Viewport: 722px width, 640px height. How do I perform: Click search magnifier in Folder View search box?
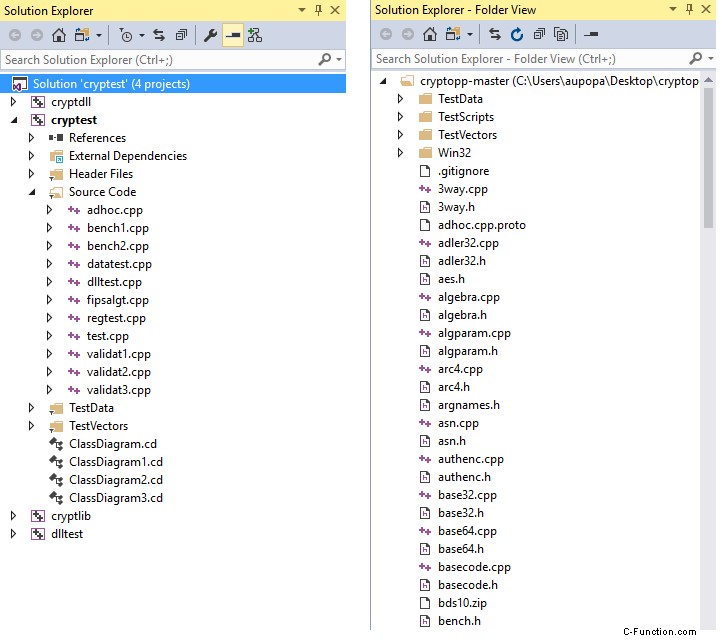pos(695,59)
